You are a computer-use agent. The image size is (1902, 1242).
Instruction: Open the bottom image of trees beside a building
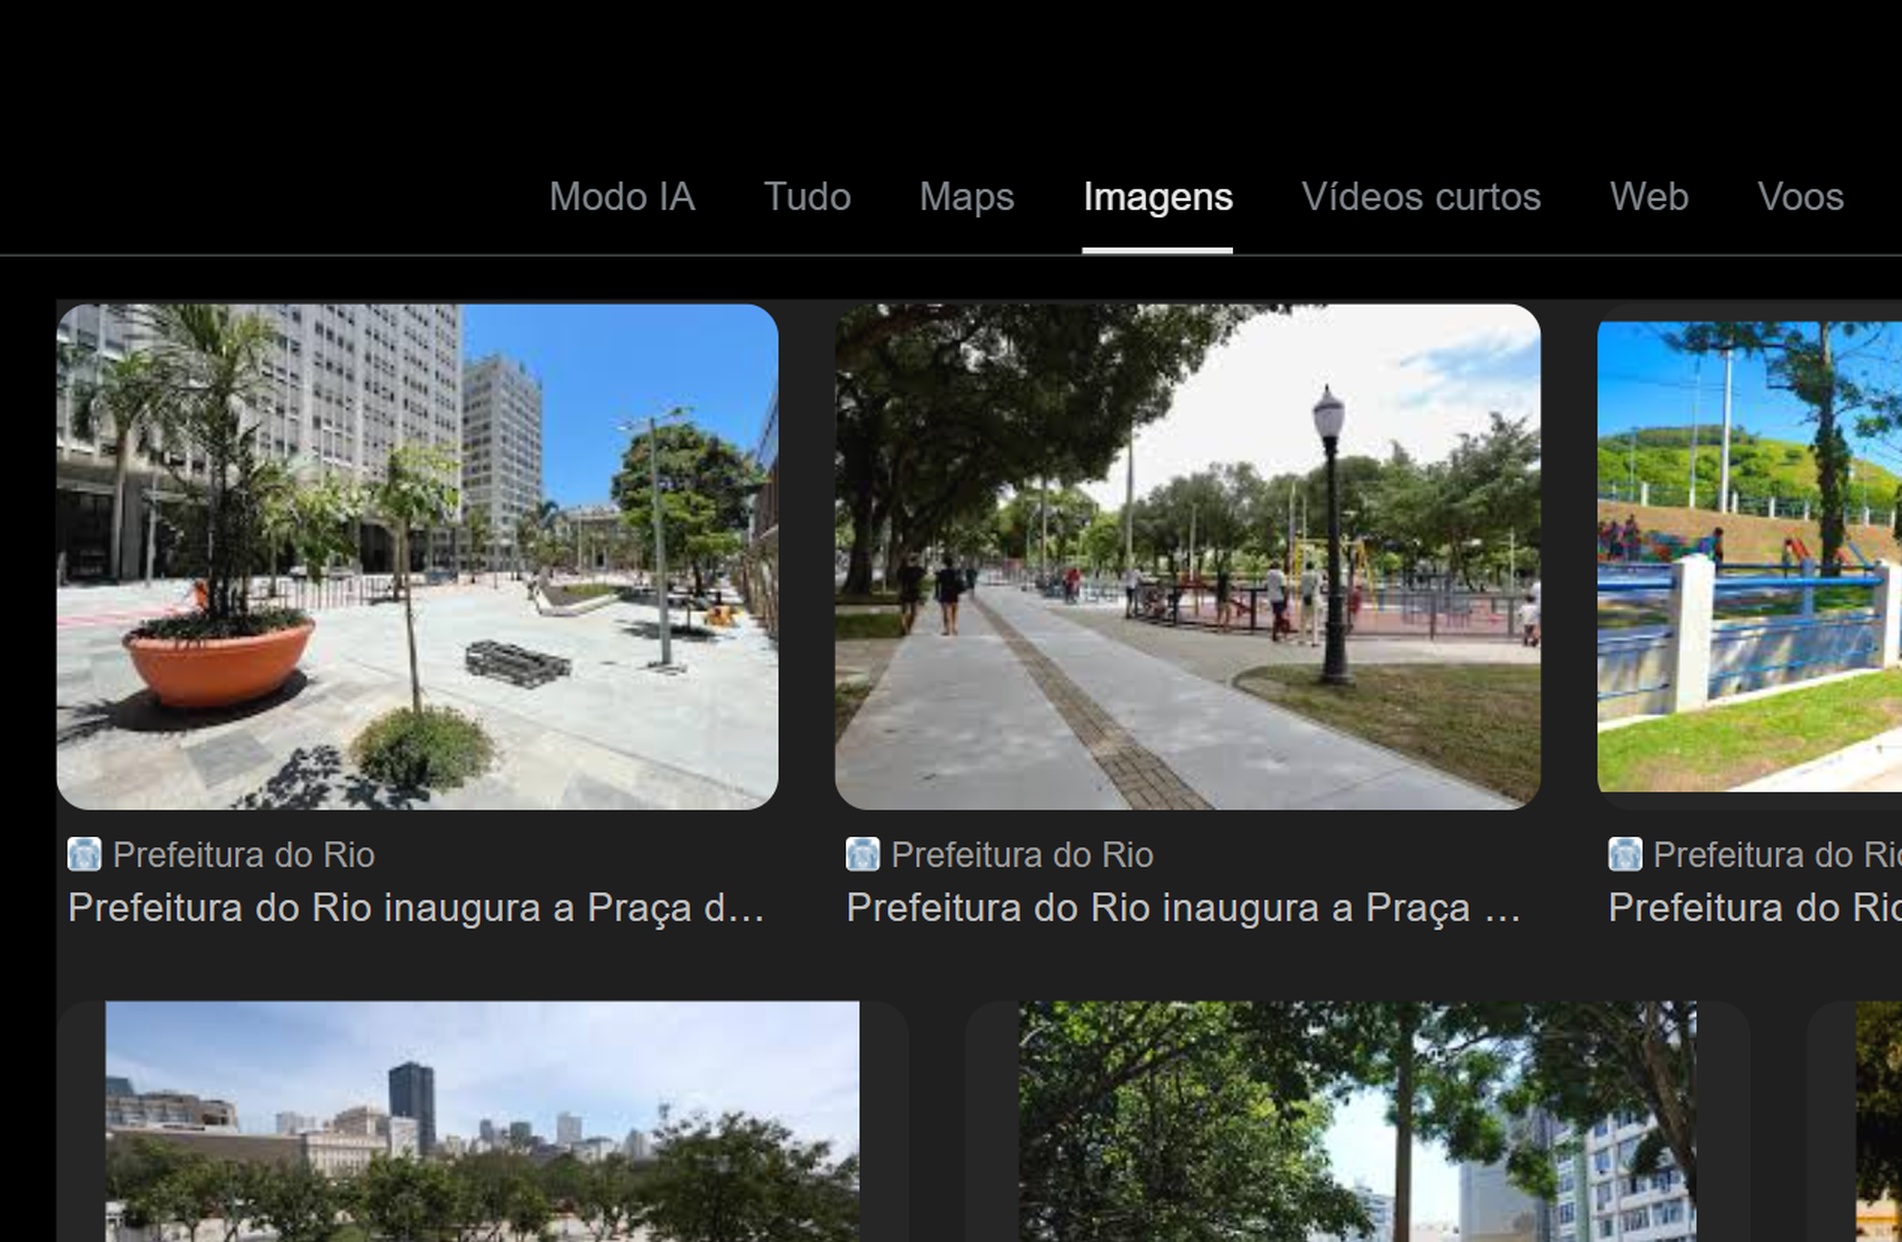[1357, 1120]
